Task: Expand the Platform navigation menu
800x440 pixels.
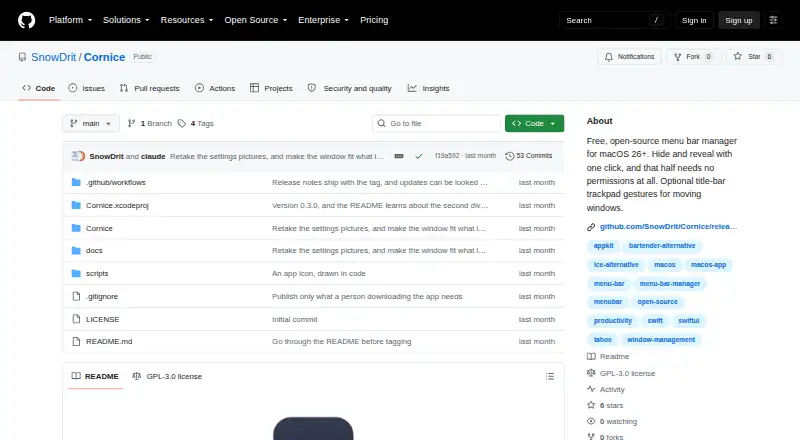Action: pyautogui.click(x=70, y=20)
